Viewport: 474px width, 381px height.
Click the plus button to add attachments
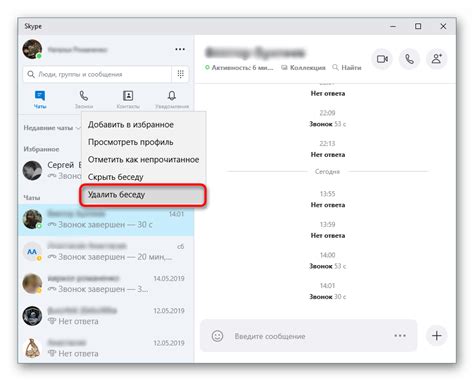(x=437, y=336)
